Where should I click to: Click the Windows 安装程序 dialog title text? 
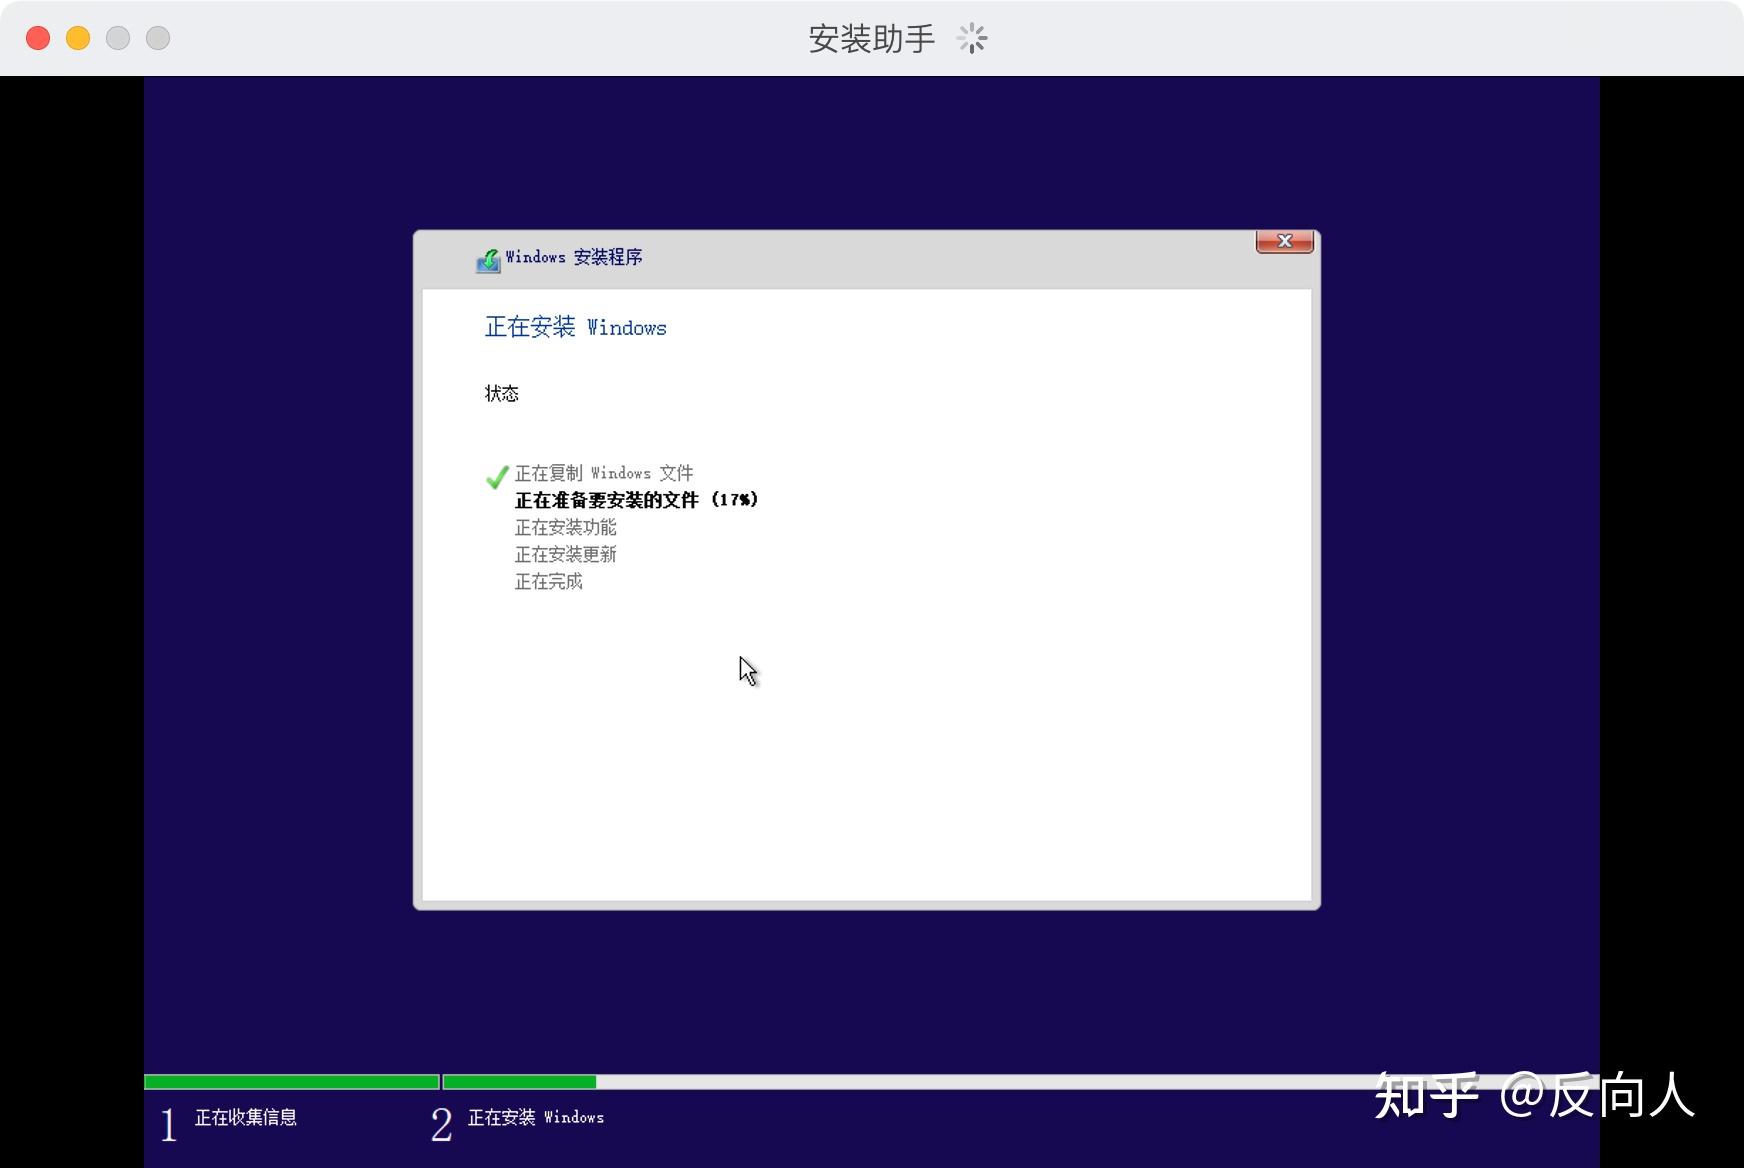[574, 257]
